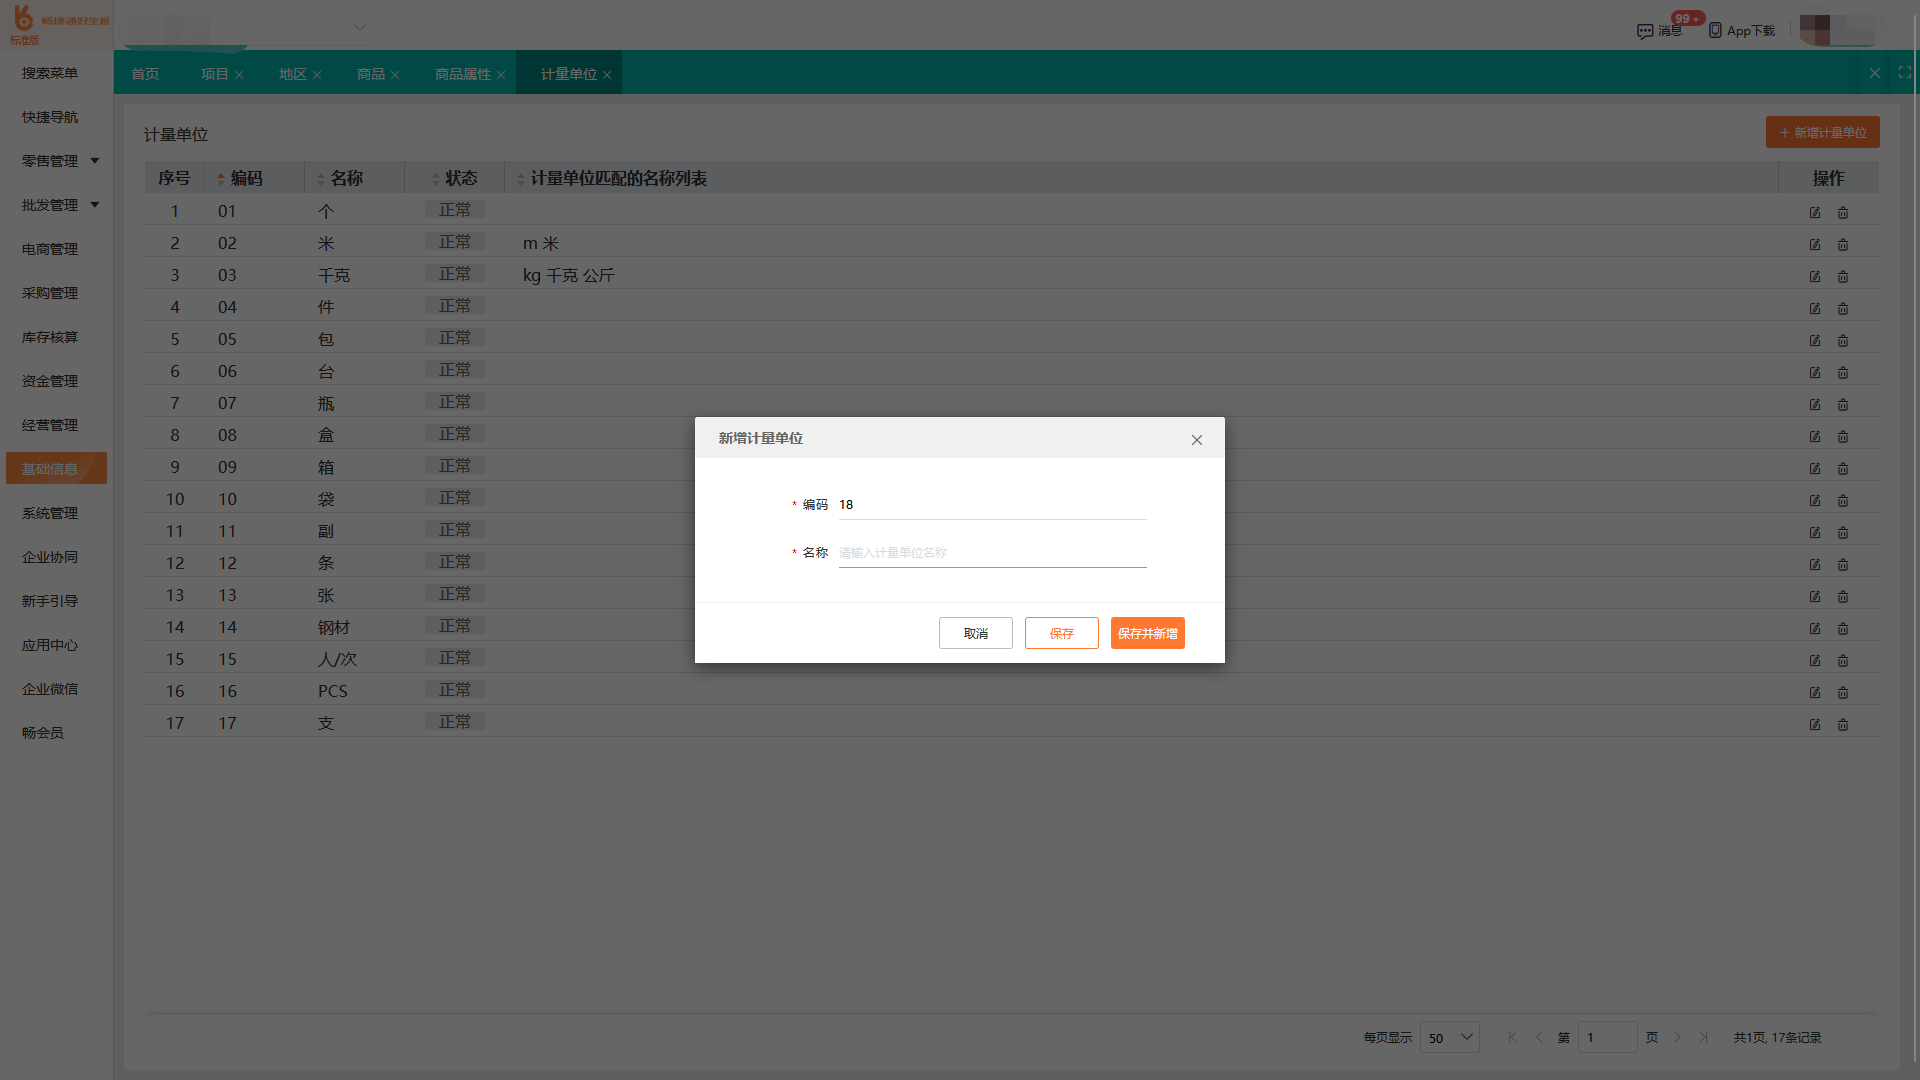Click the delete icon for row 10
This screenshot has width=1920, height=1080.
pos(1844,500)
